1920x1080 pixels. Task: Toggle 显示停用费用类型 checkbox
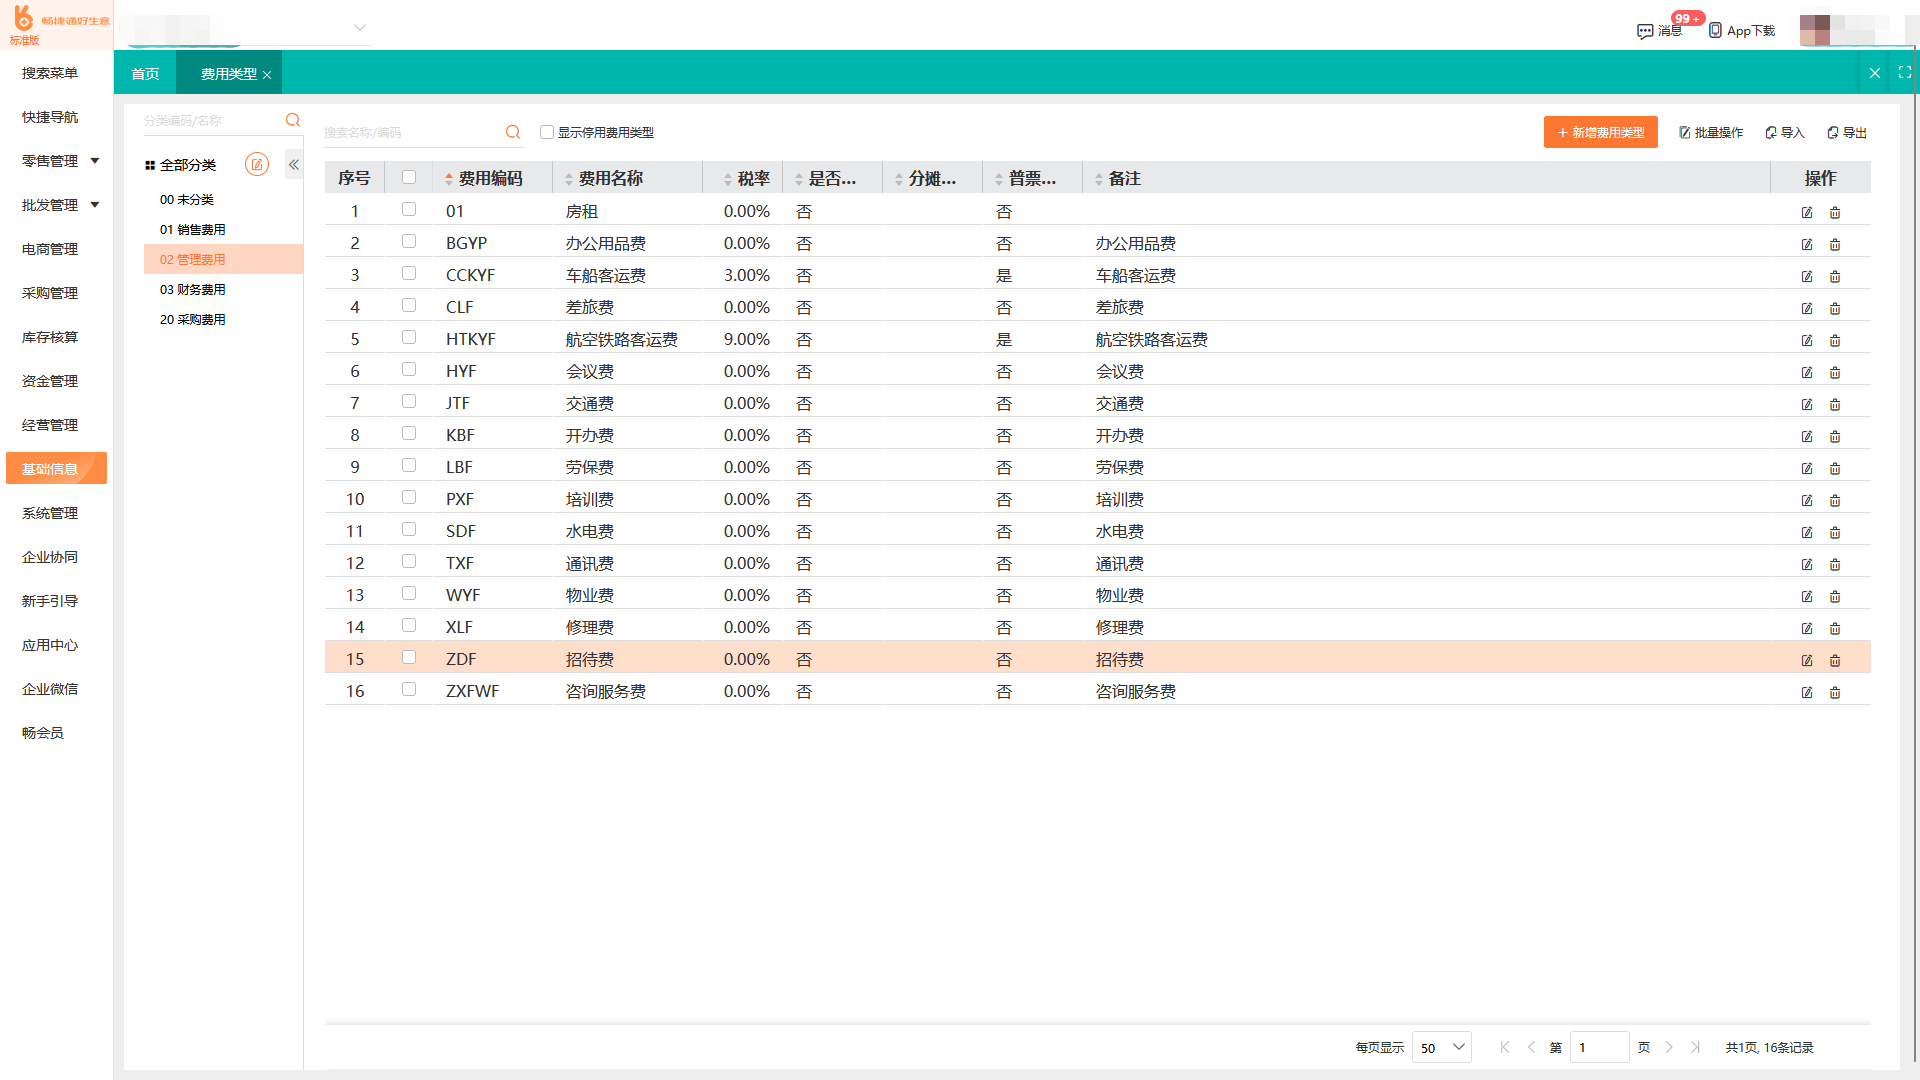pyautogui.click(x=546, y=131)
